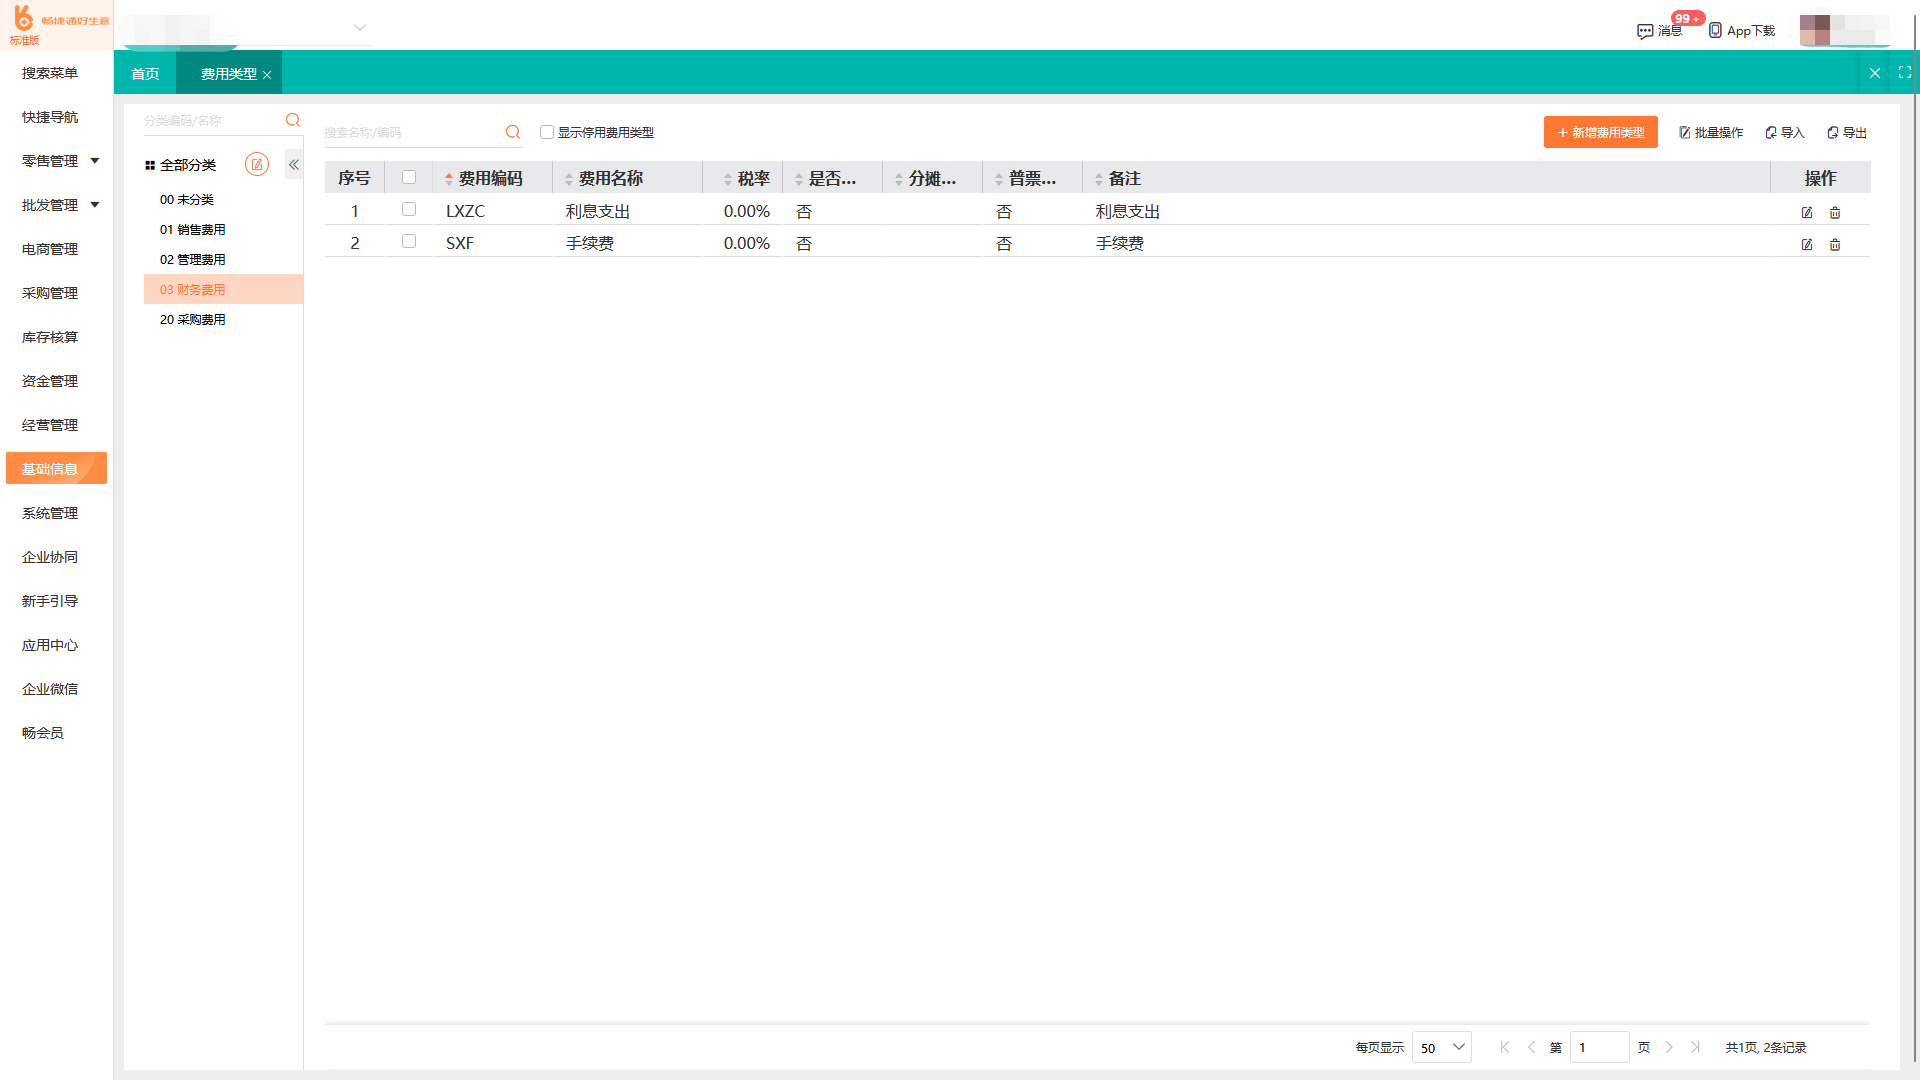Viewport: 1920px width, 1080px height.
Task: Click the collapse sidebar arrow icon
Action: click(294, 164)
